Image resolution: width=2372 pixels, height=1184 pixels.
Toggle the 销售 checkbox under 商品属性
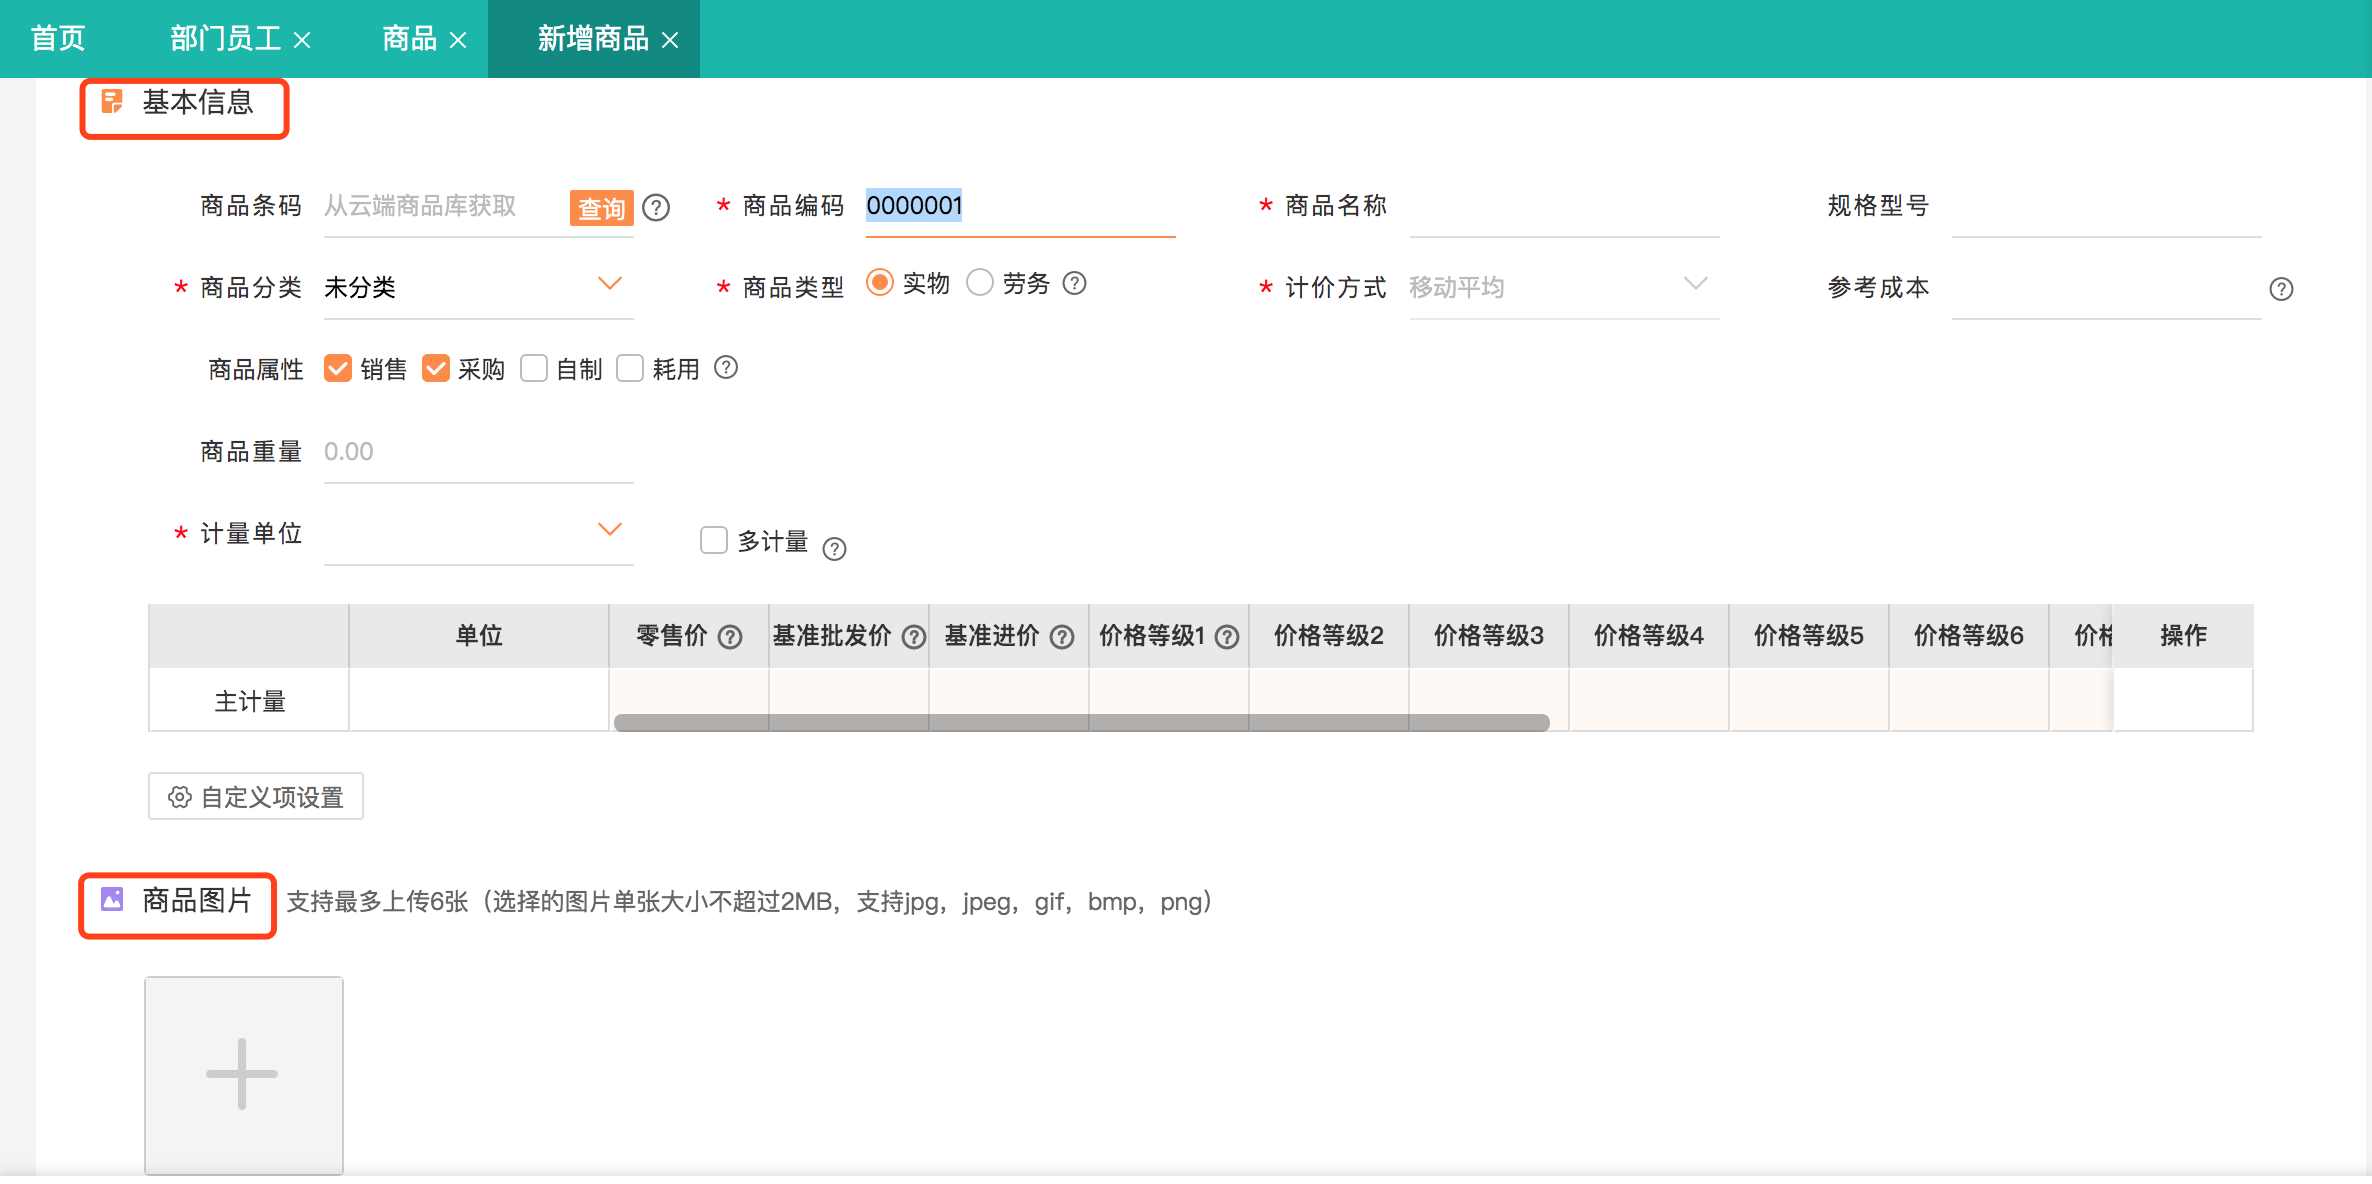340,367
